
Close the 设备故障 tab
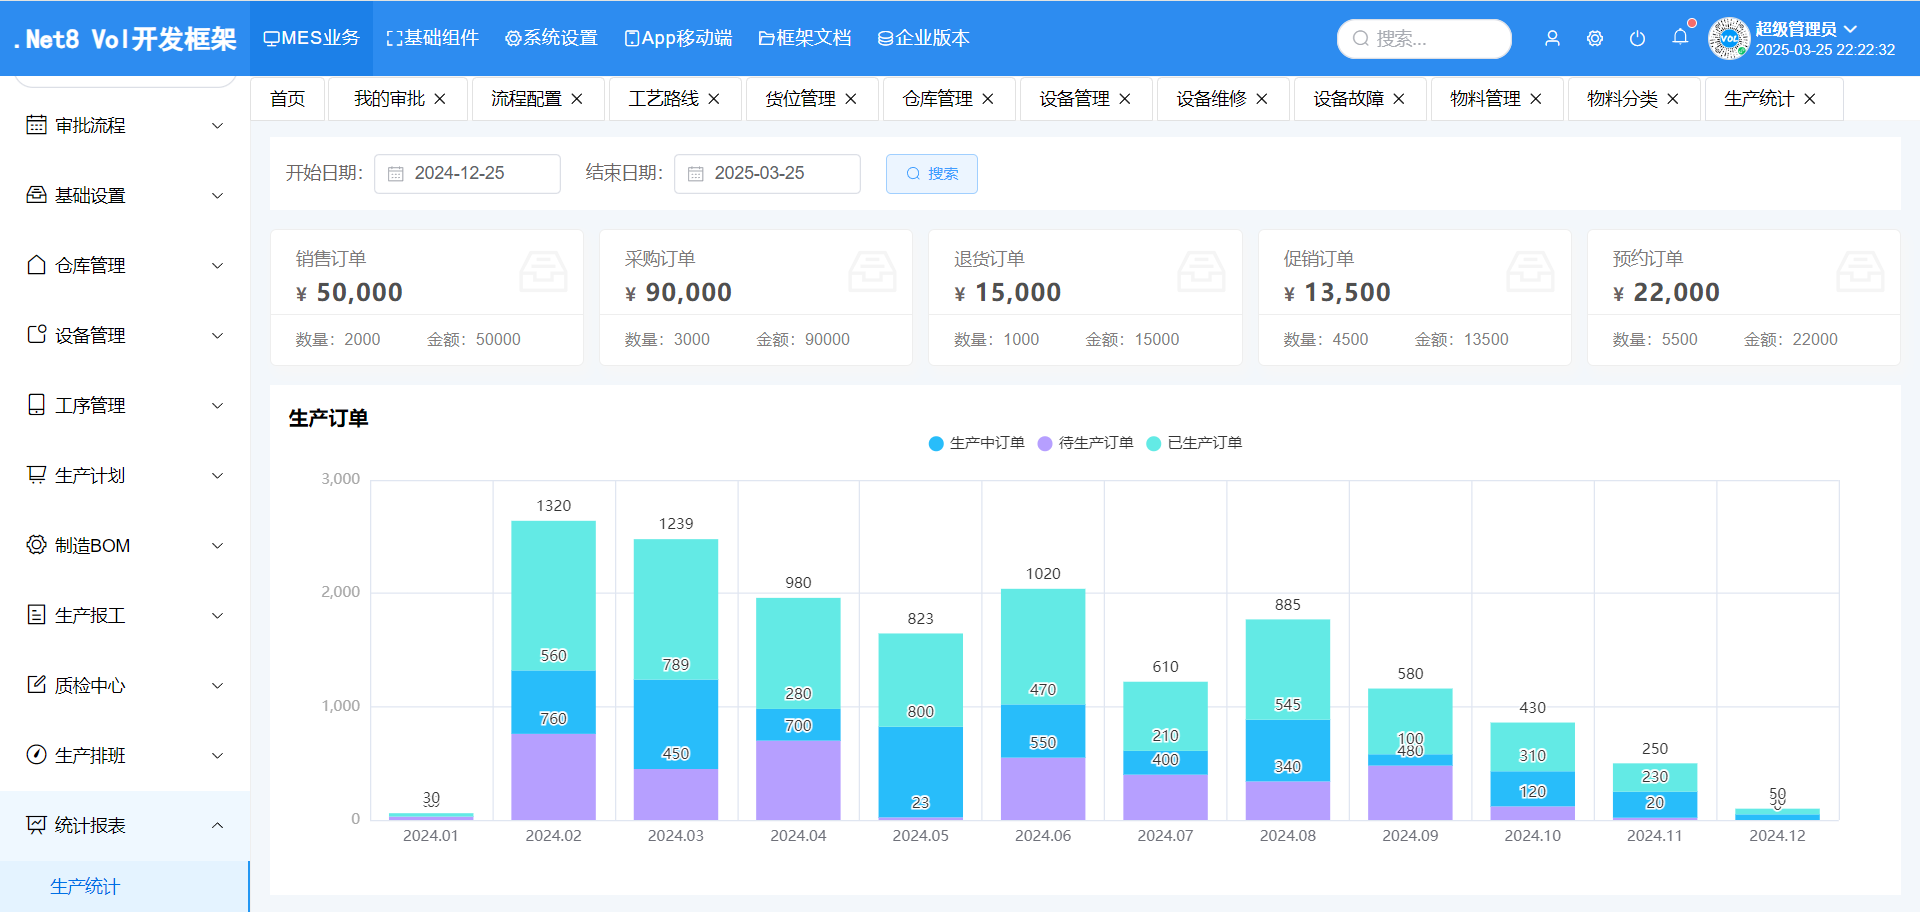1399,99
